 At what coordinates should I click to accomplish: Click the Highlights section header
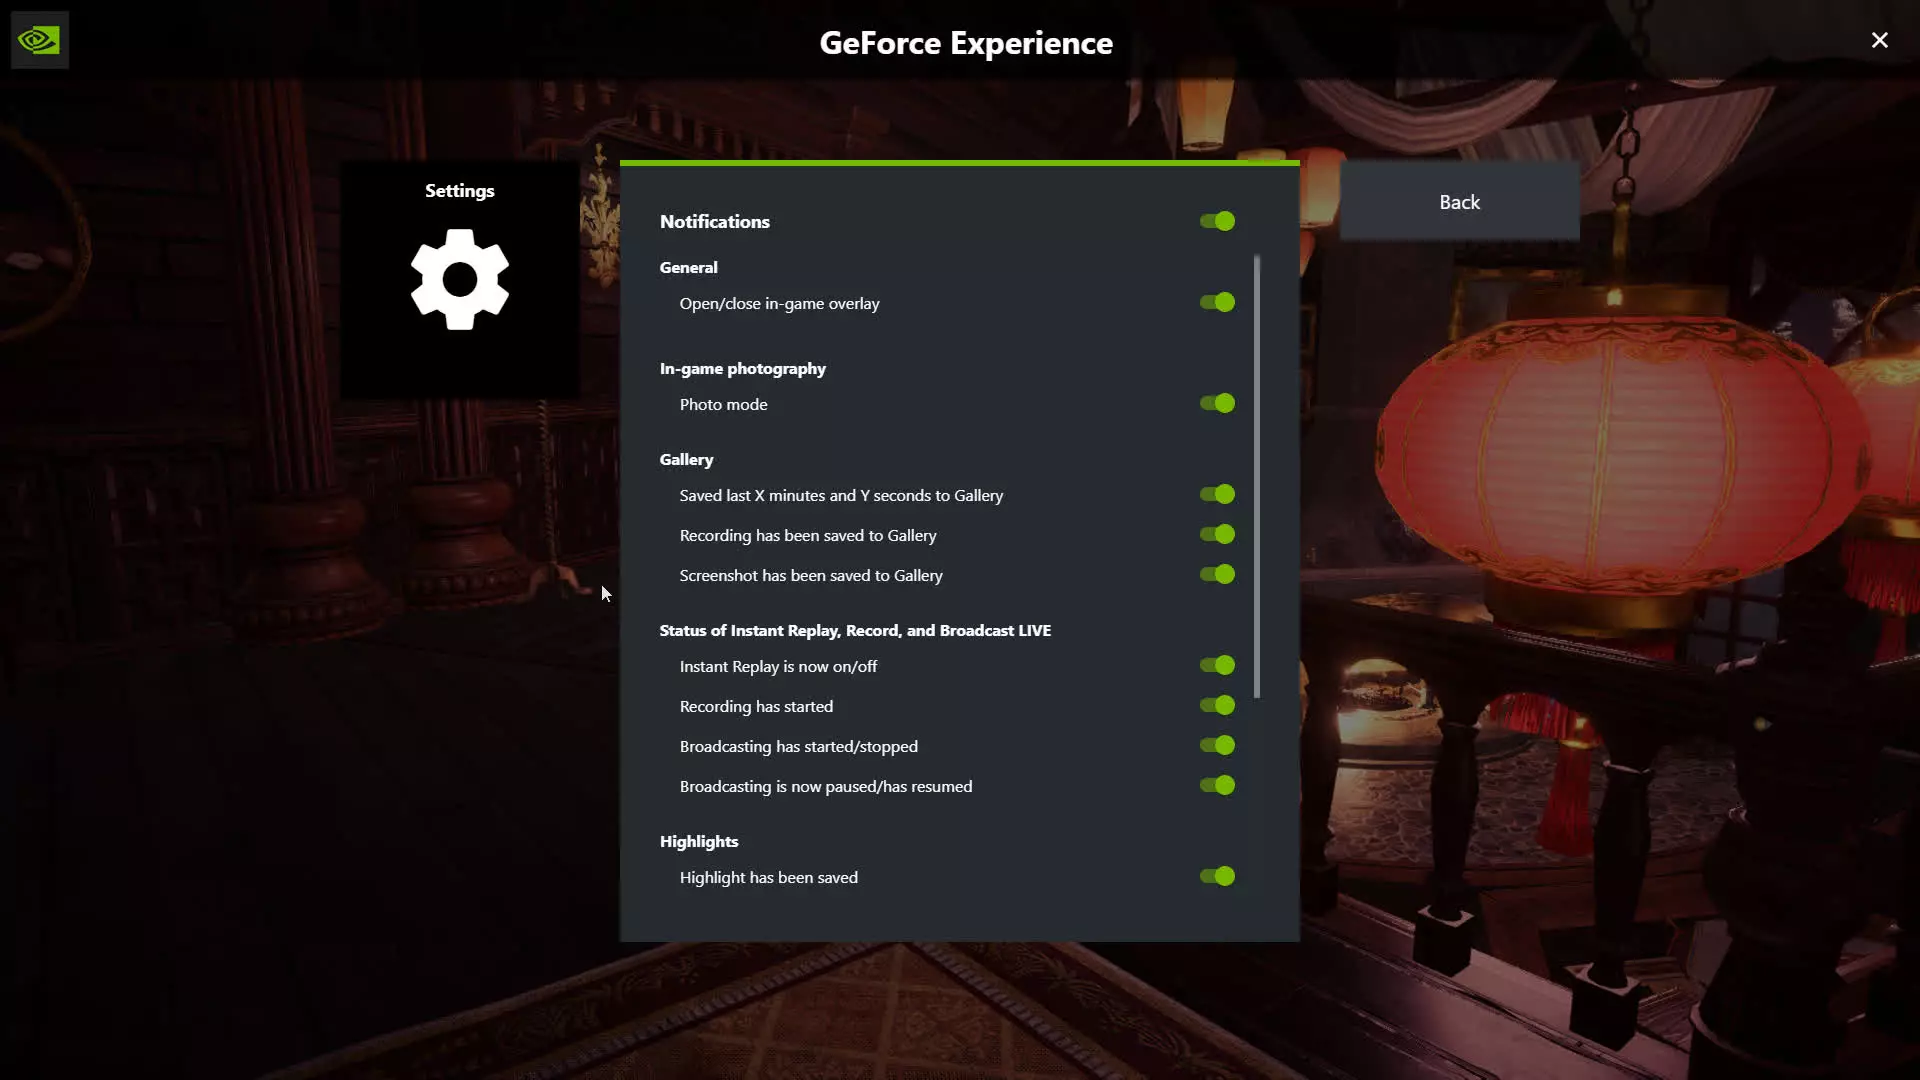point(699,840)
